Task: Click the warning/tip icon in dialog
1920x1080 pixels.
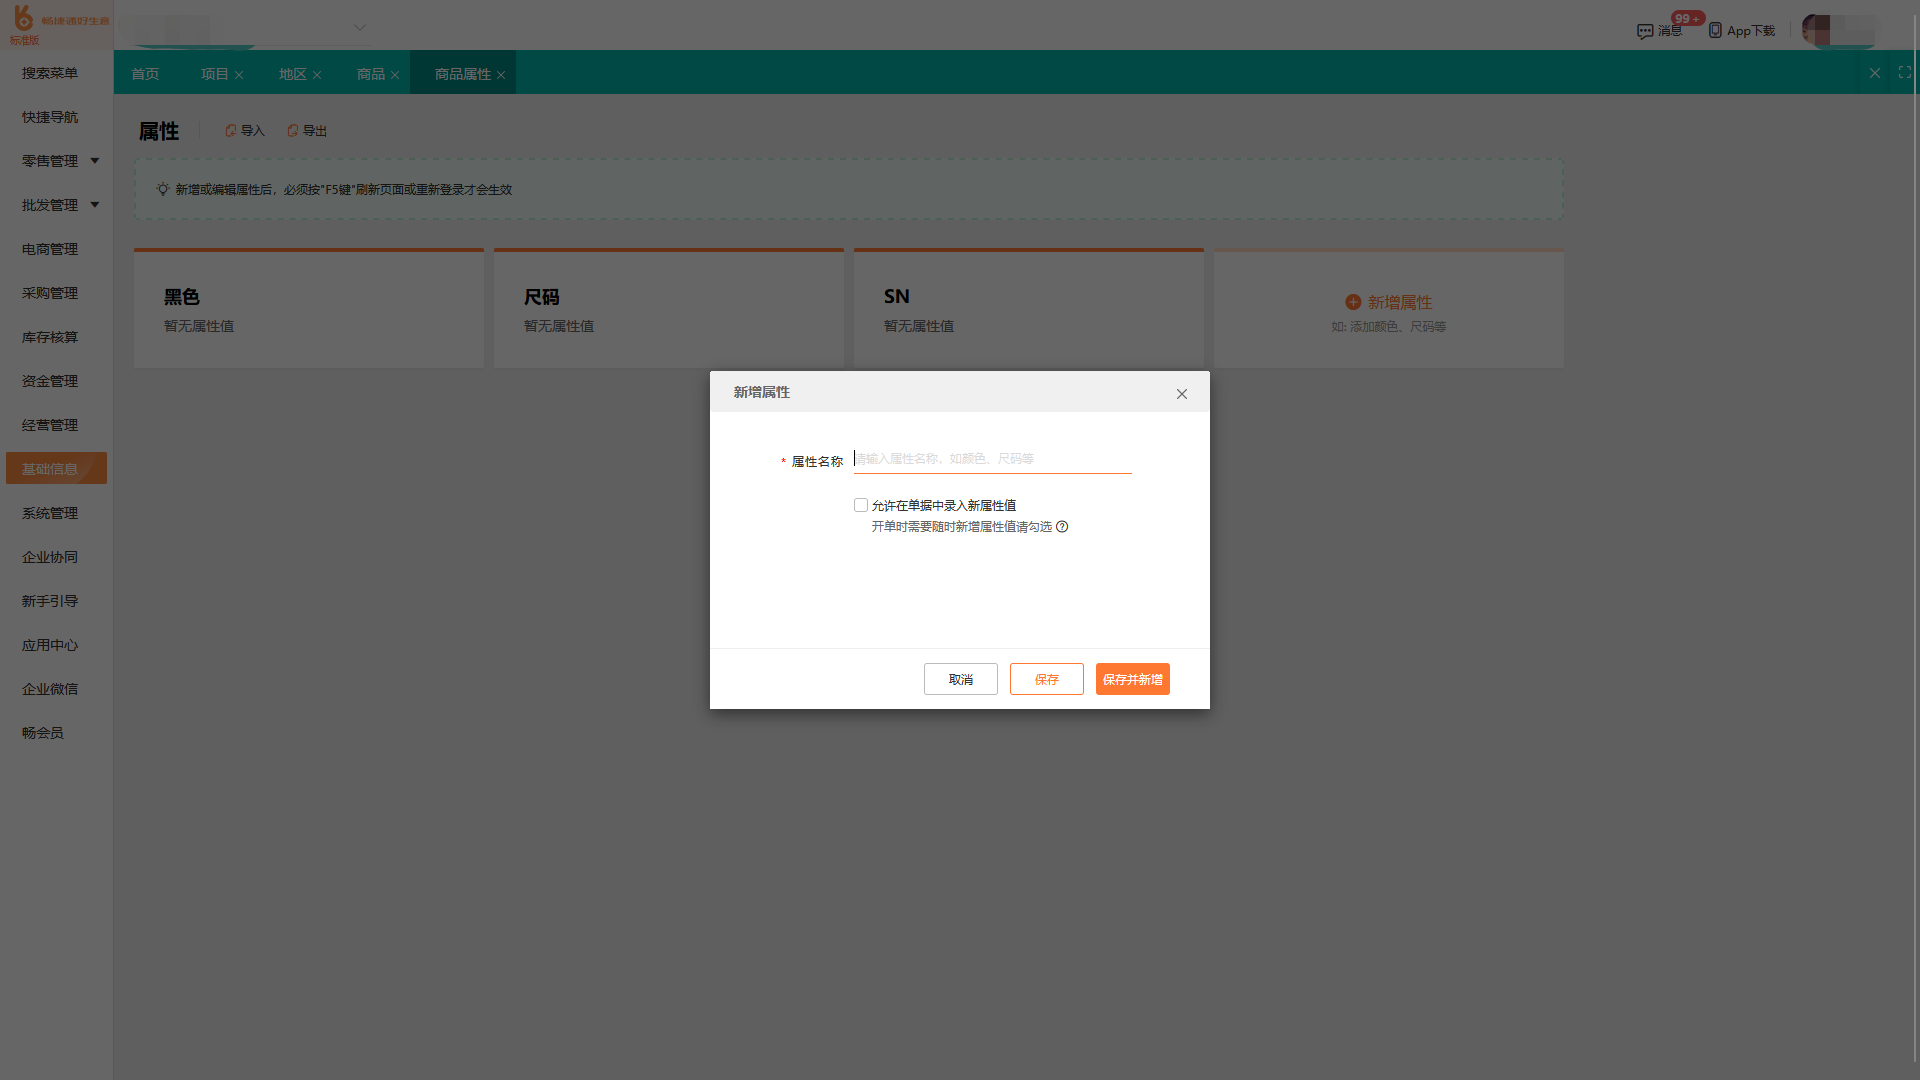Action: click(x=1062, y=526)
